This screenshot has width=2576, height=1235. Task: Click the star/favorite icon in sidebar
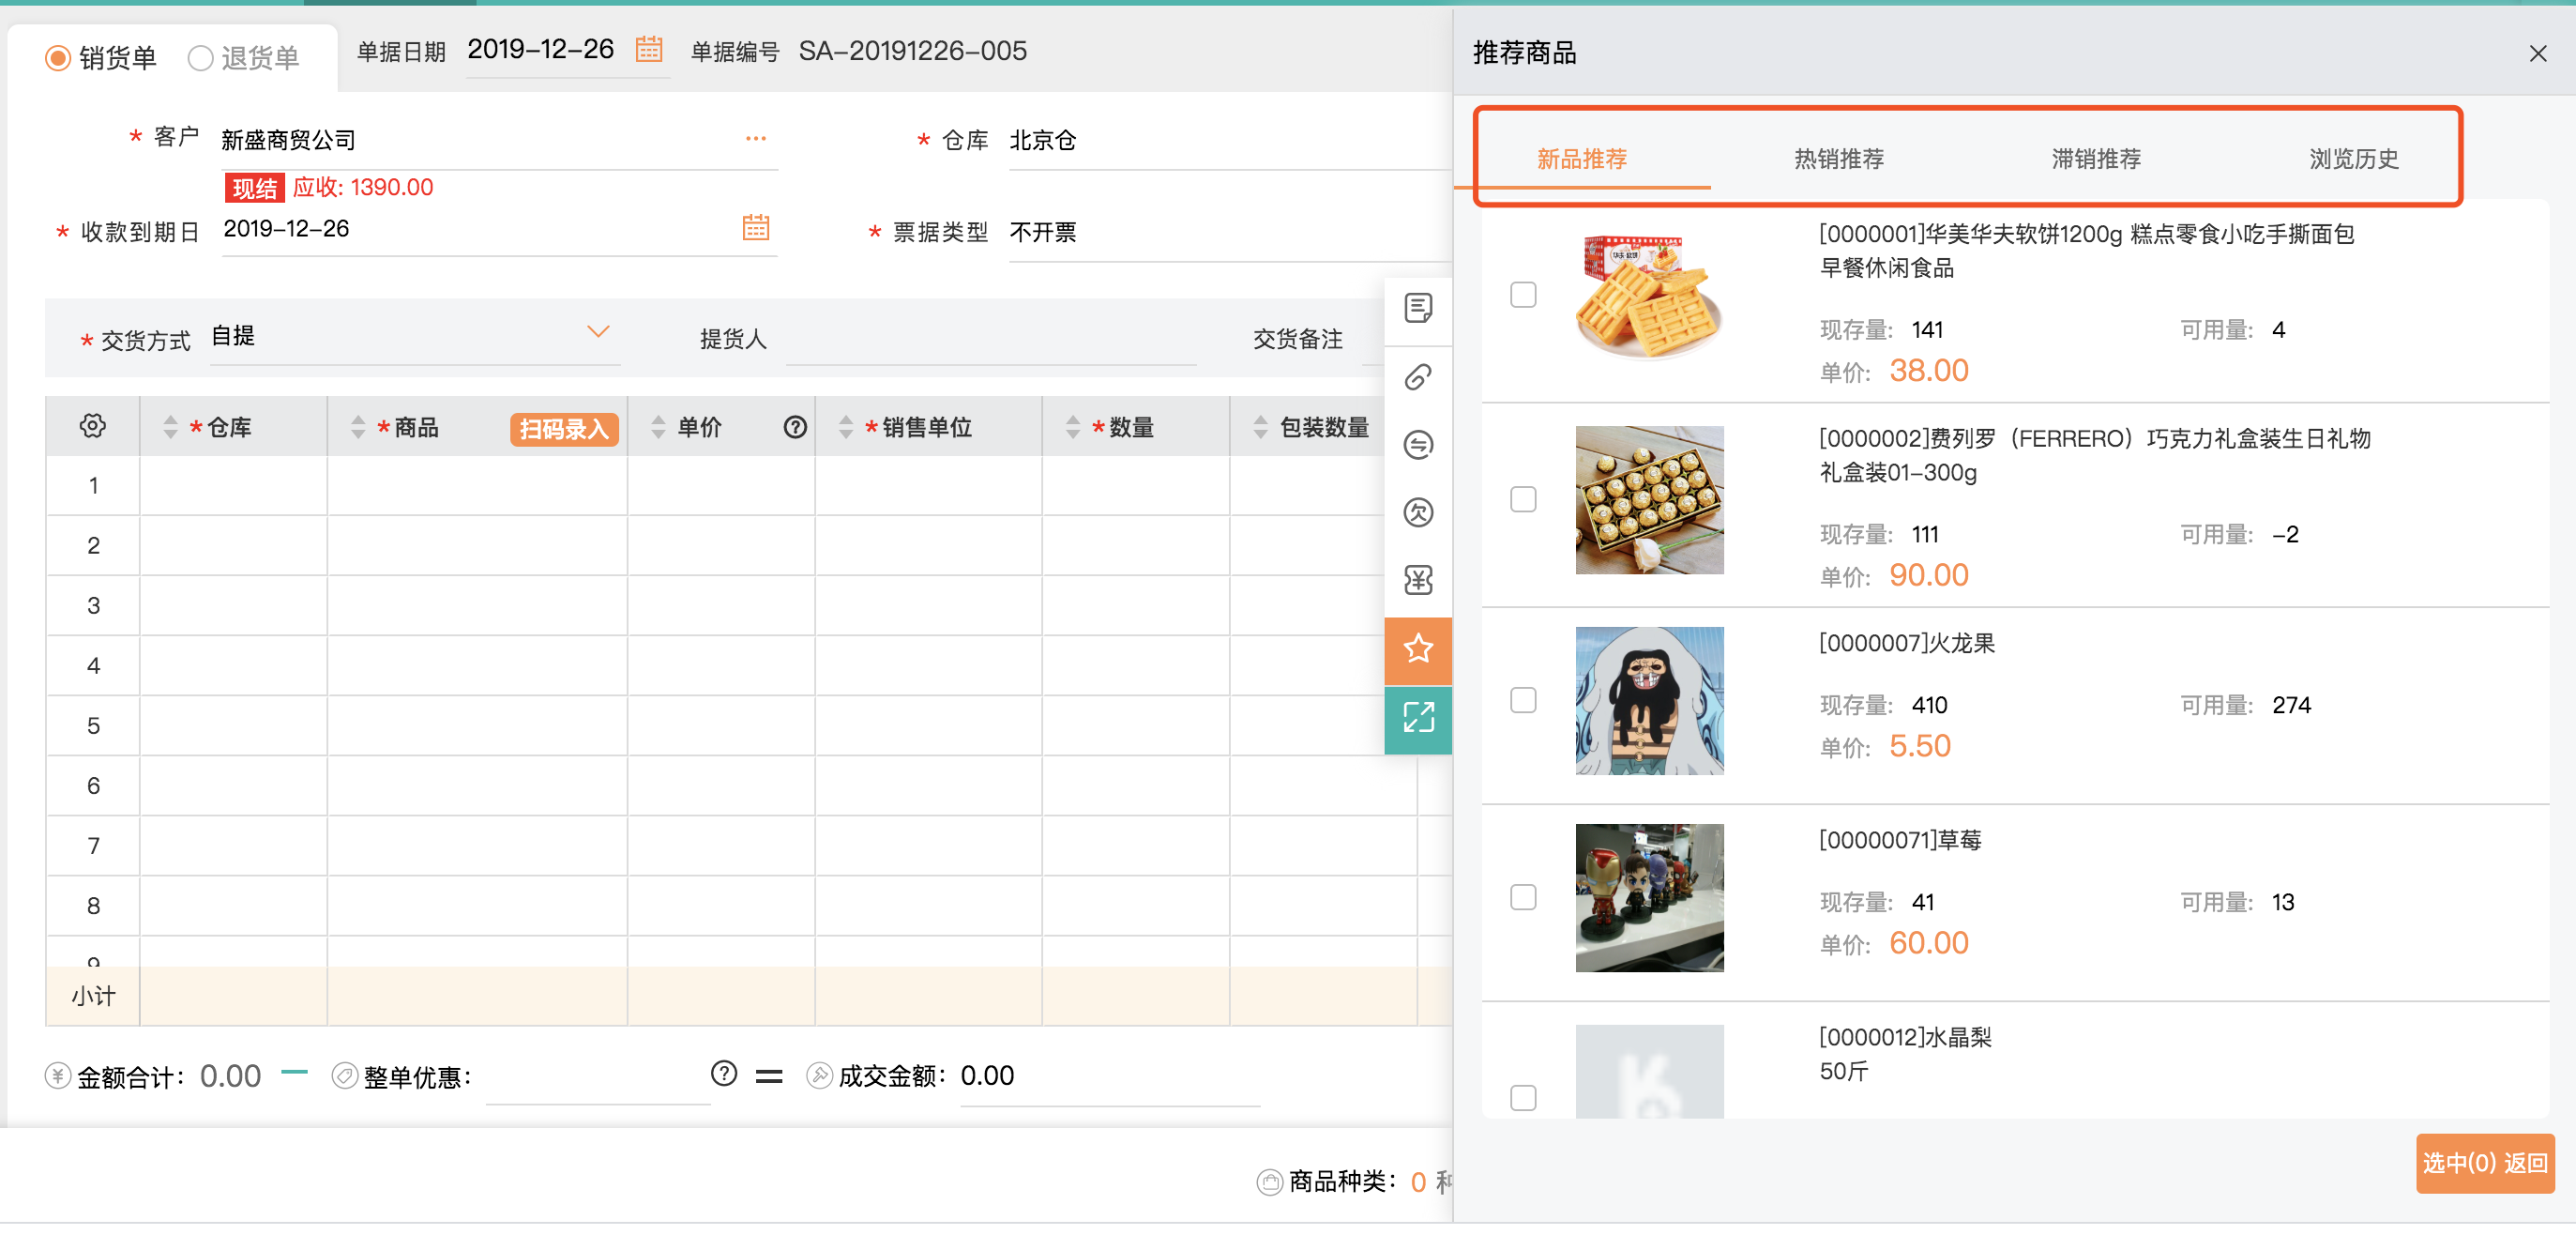click(x=1417, y=649)
